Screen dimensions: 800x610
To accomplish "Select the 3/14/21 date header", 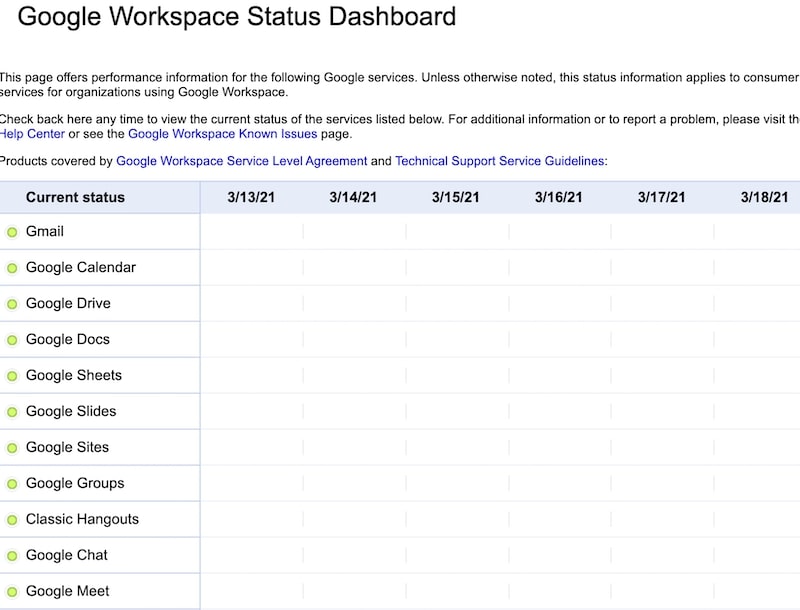I will pyautogui.click(x=353, y=197).
